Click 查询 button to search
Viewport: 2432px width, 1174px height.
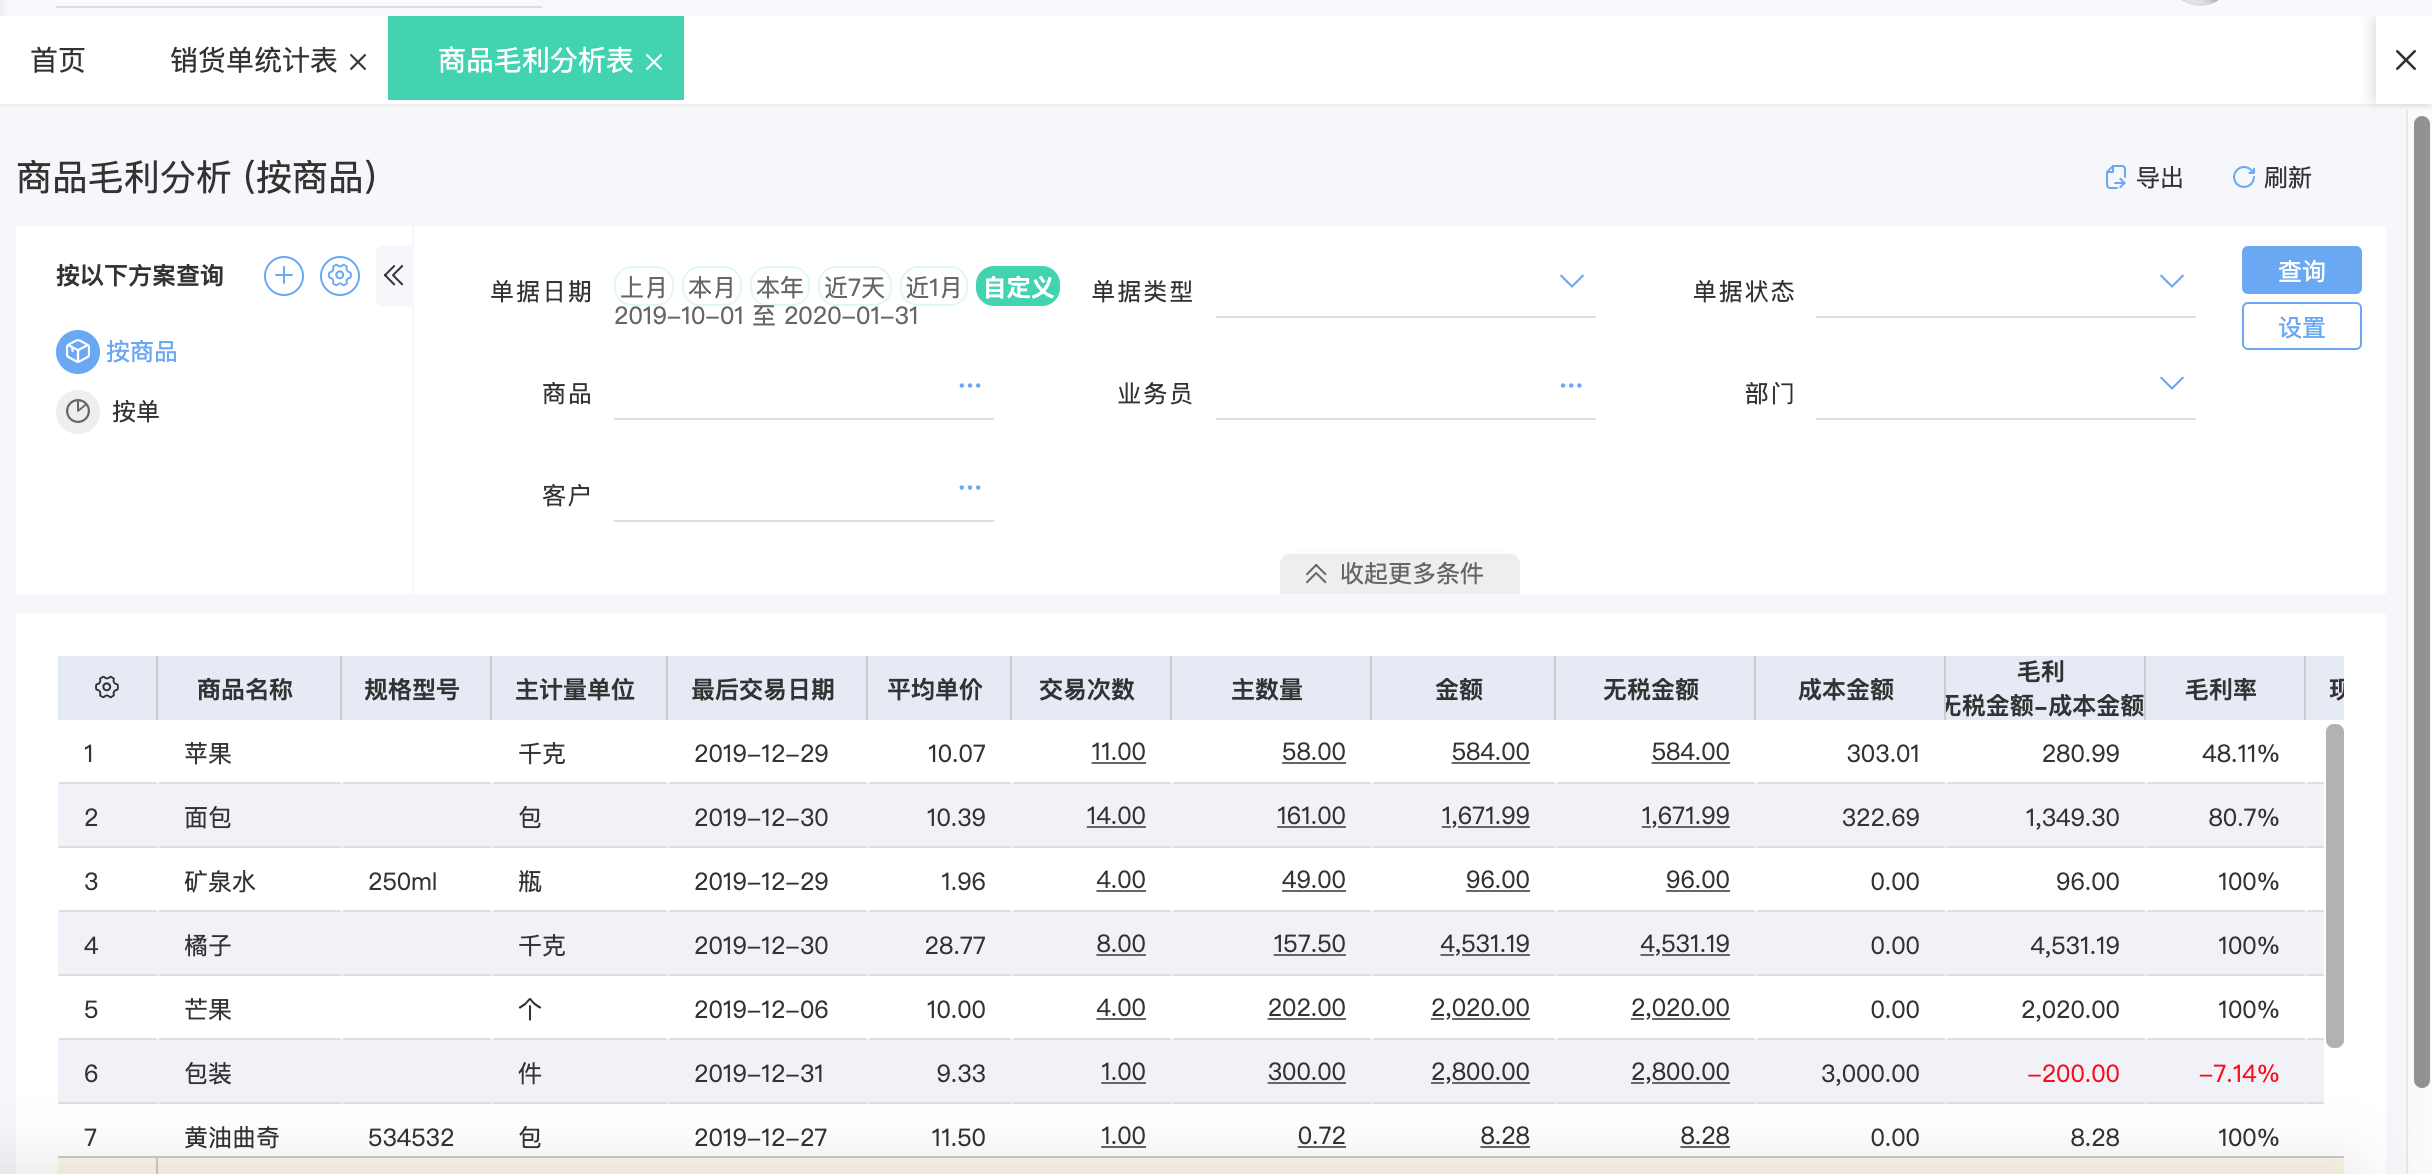[x=2300, y=271]
